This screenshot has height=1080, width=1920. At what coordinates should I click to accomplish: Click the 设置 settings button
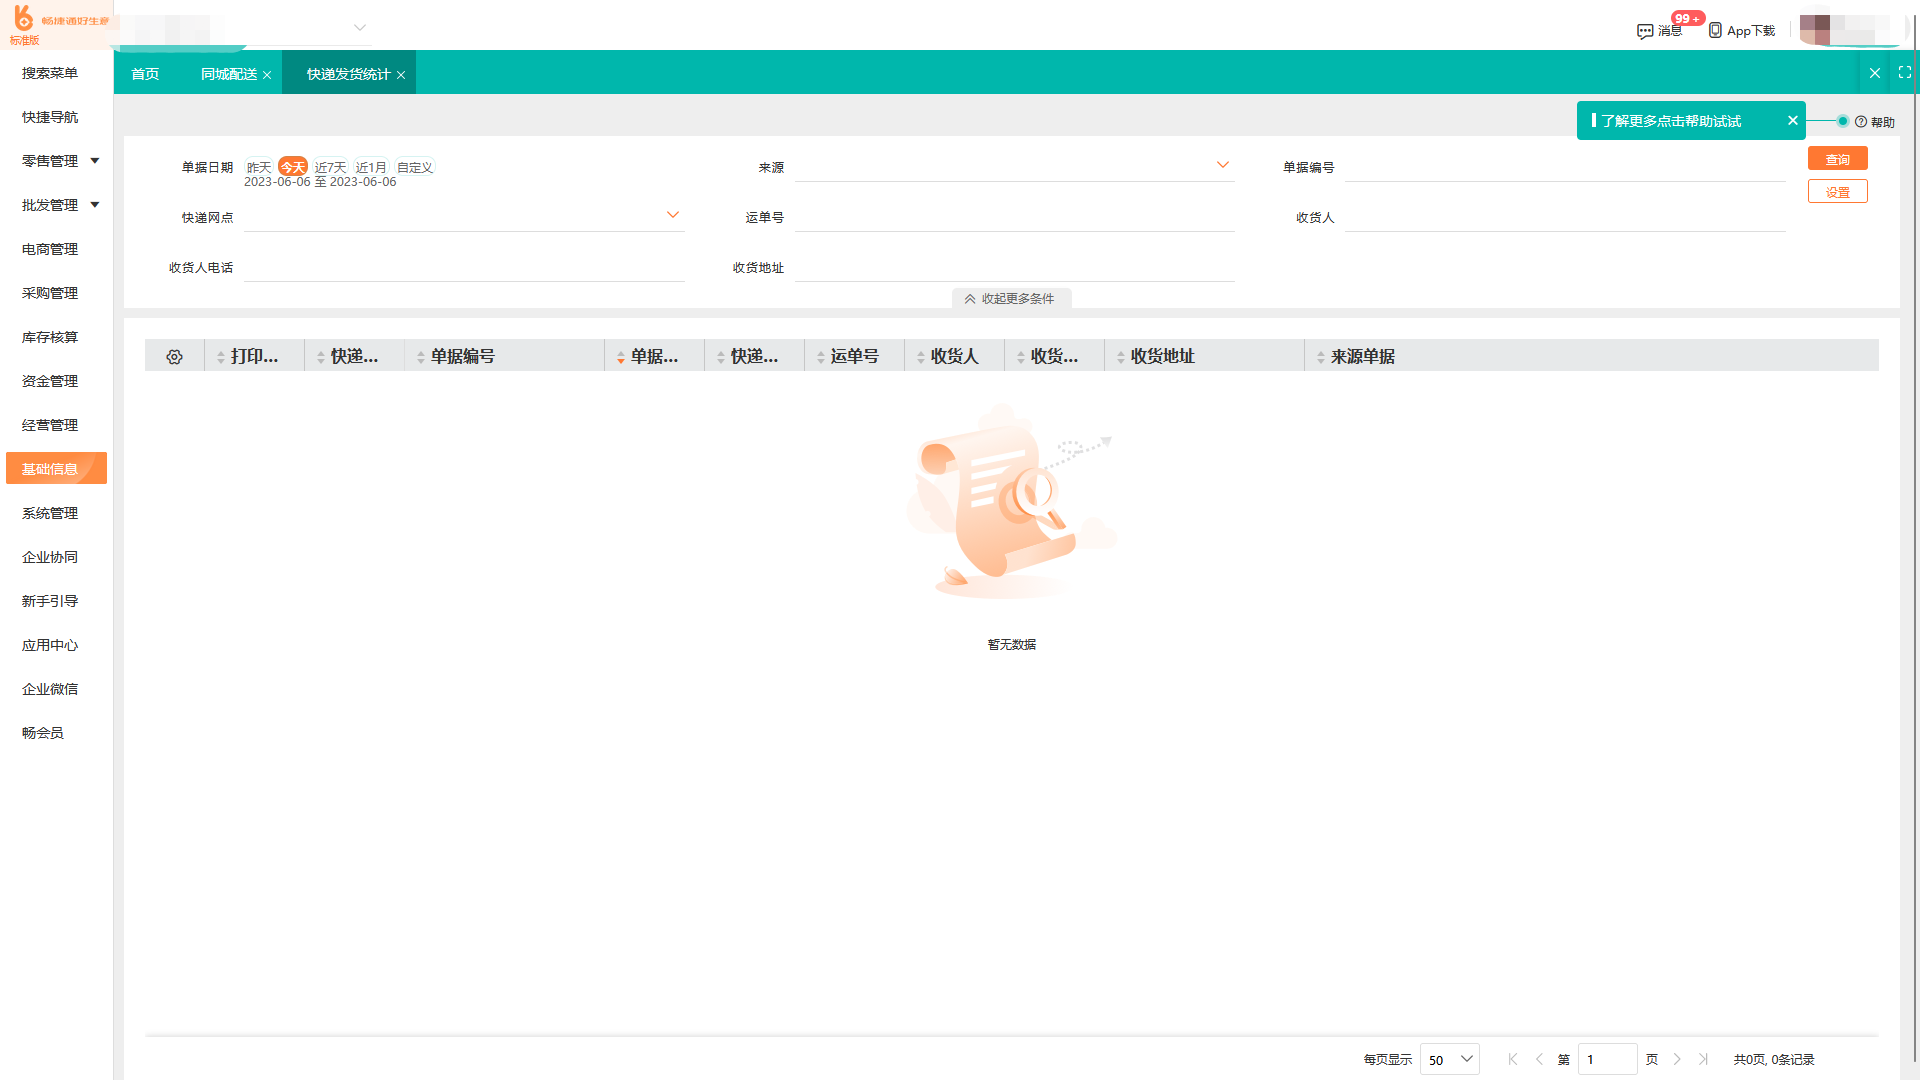point(1837,191)
